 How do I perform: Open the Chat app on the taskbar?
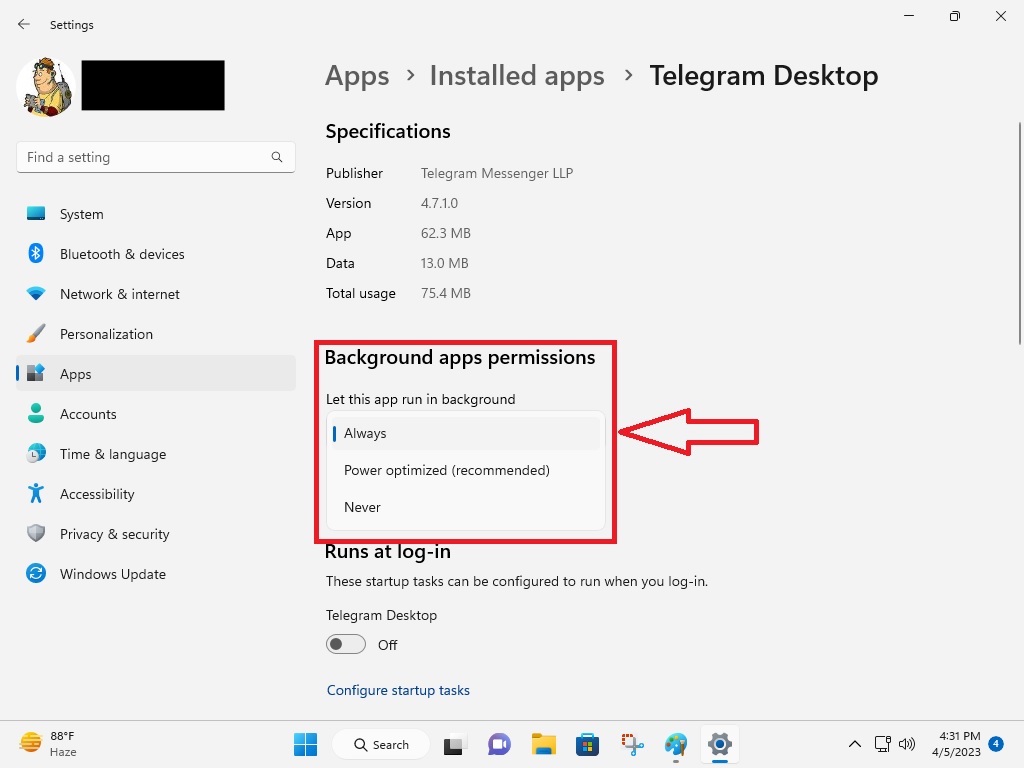[x=499, y=744]
